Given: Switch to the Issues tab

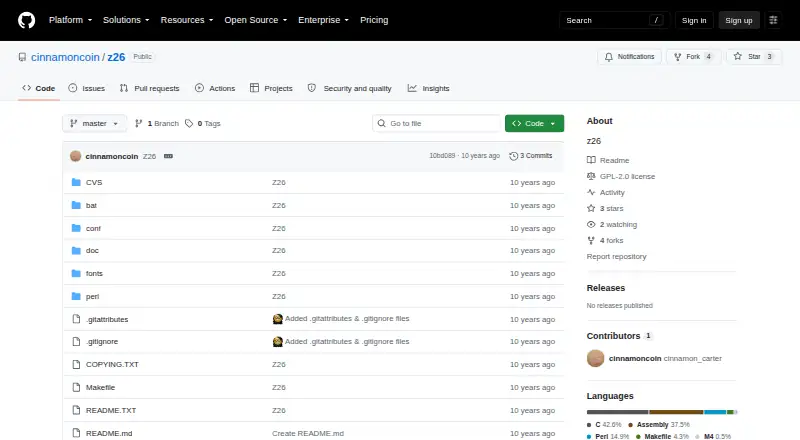Looking at the screenshot, I should (87, 88).
